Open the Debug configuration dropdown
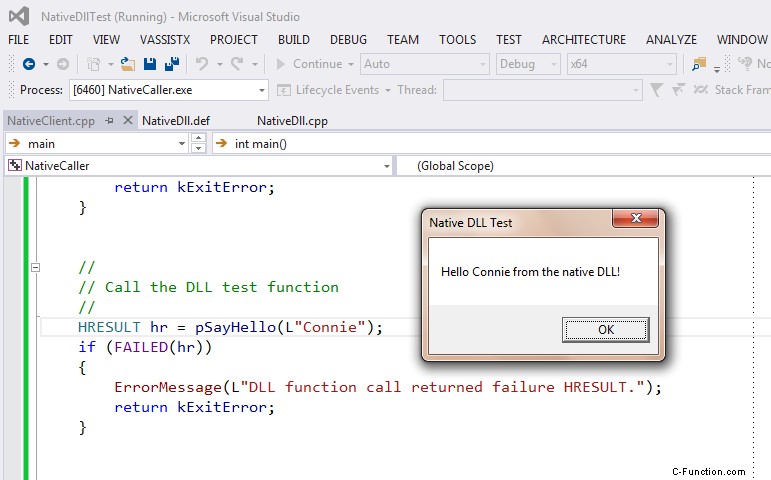 tap(552, 64)
